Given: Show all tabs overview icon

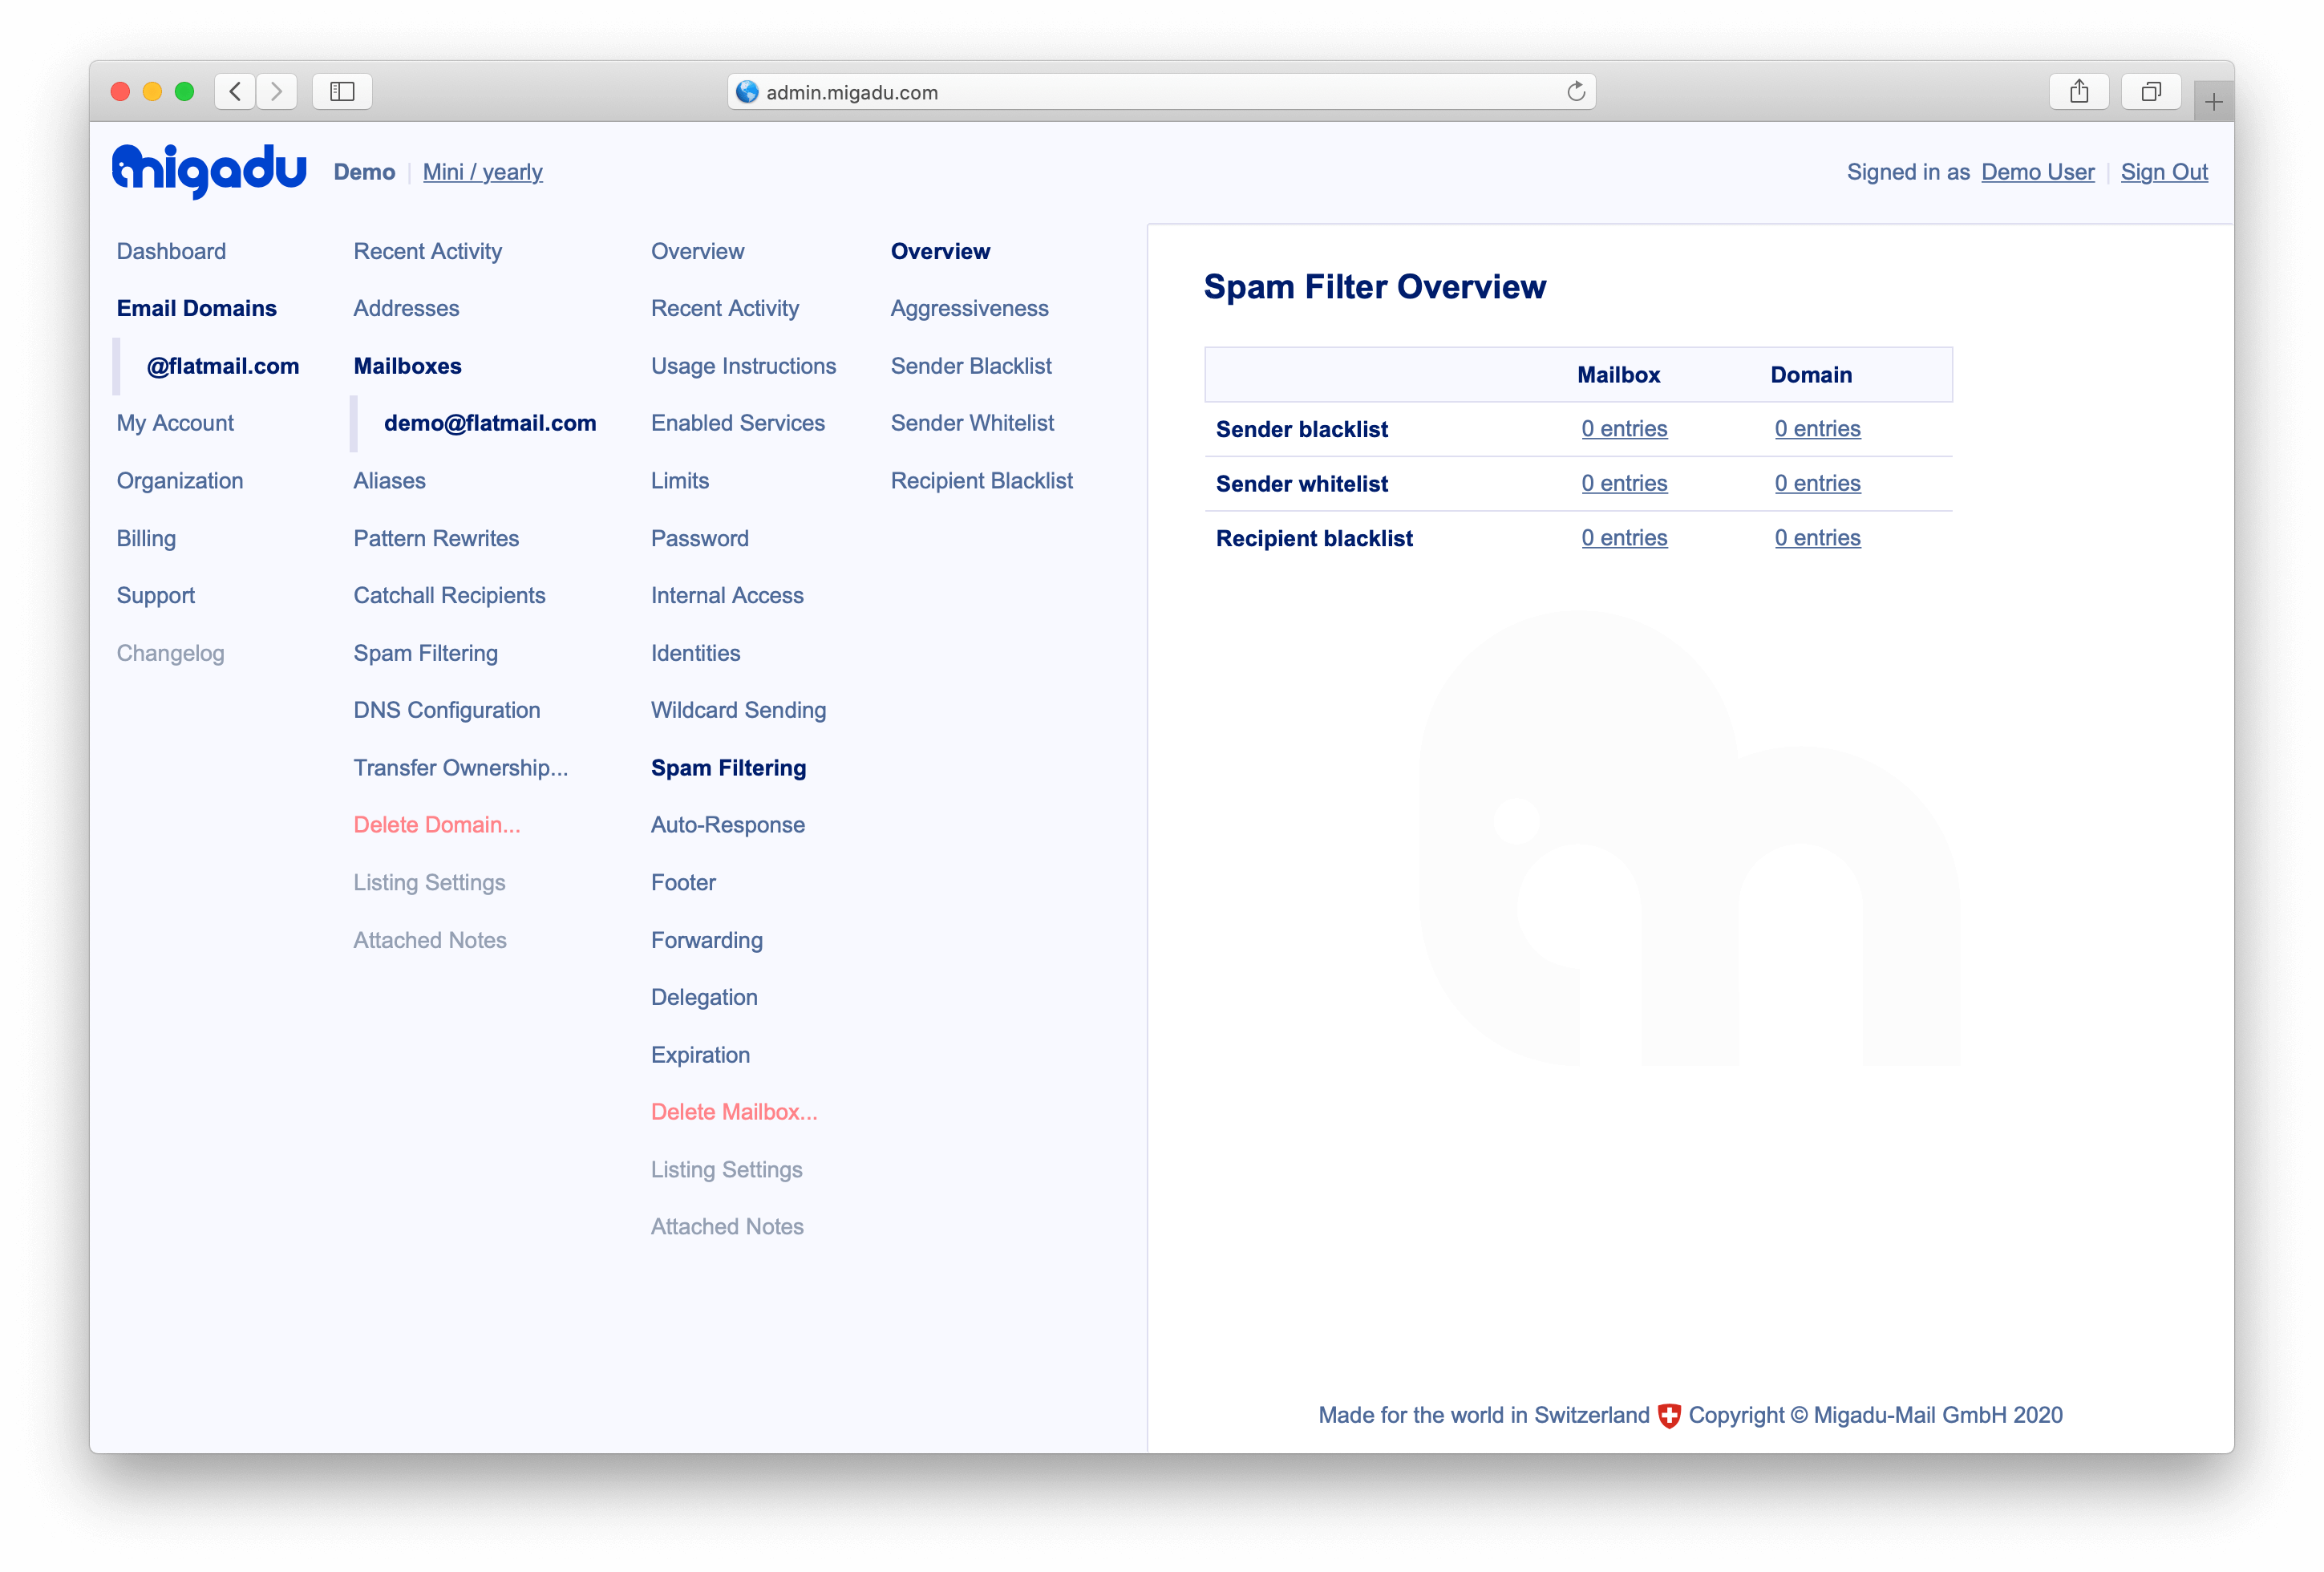Looking at the screenshot, I should click(x=2150, y=92).
